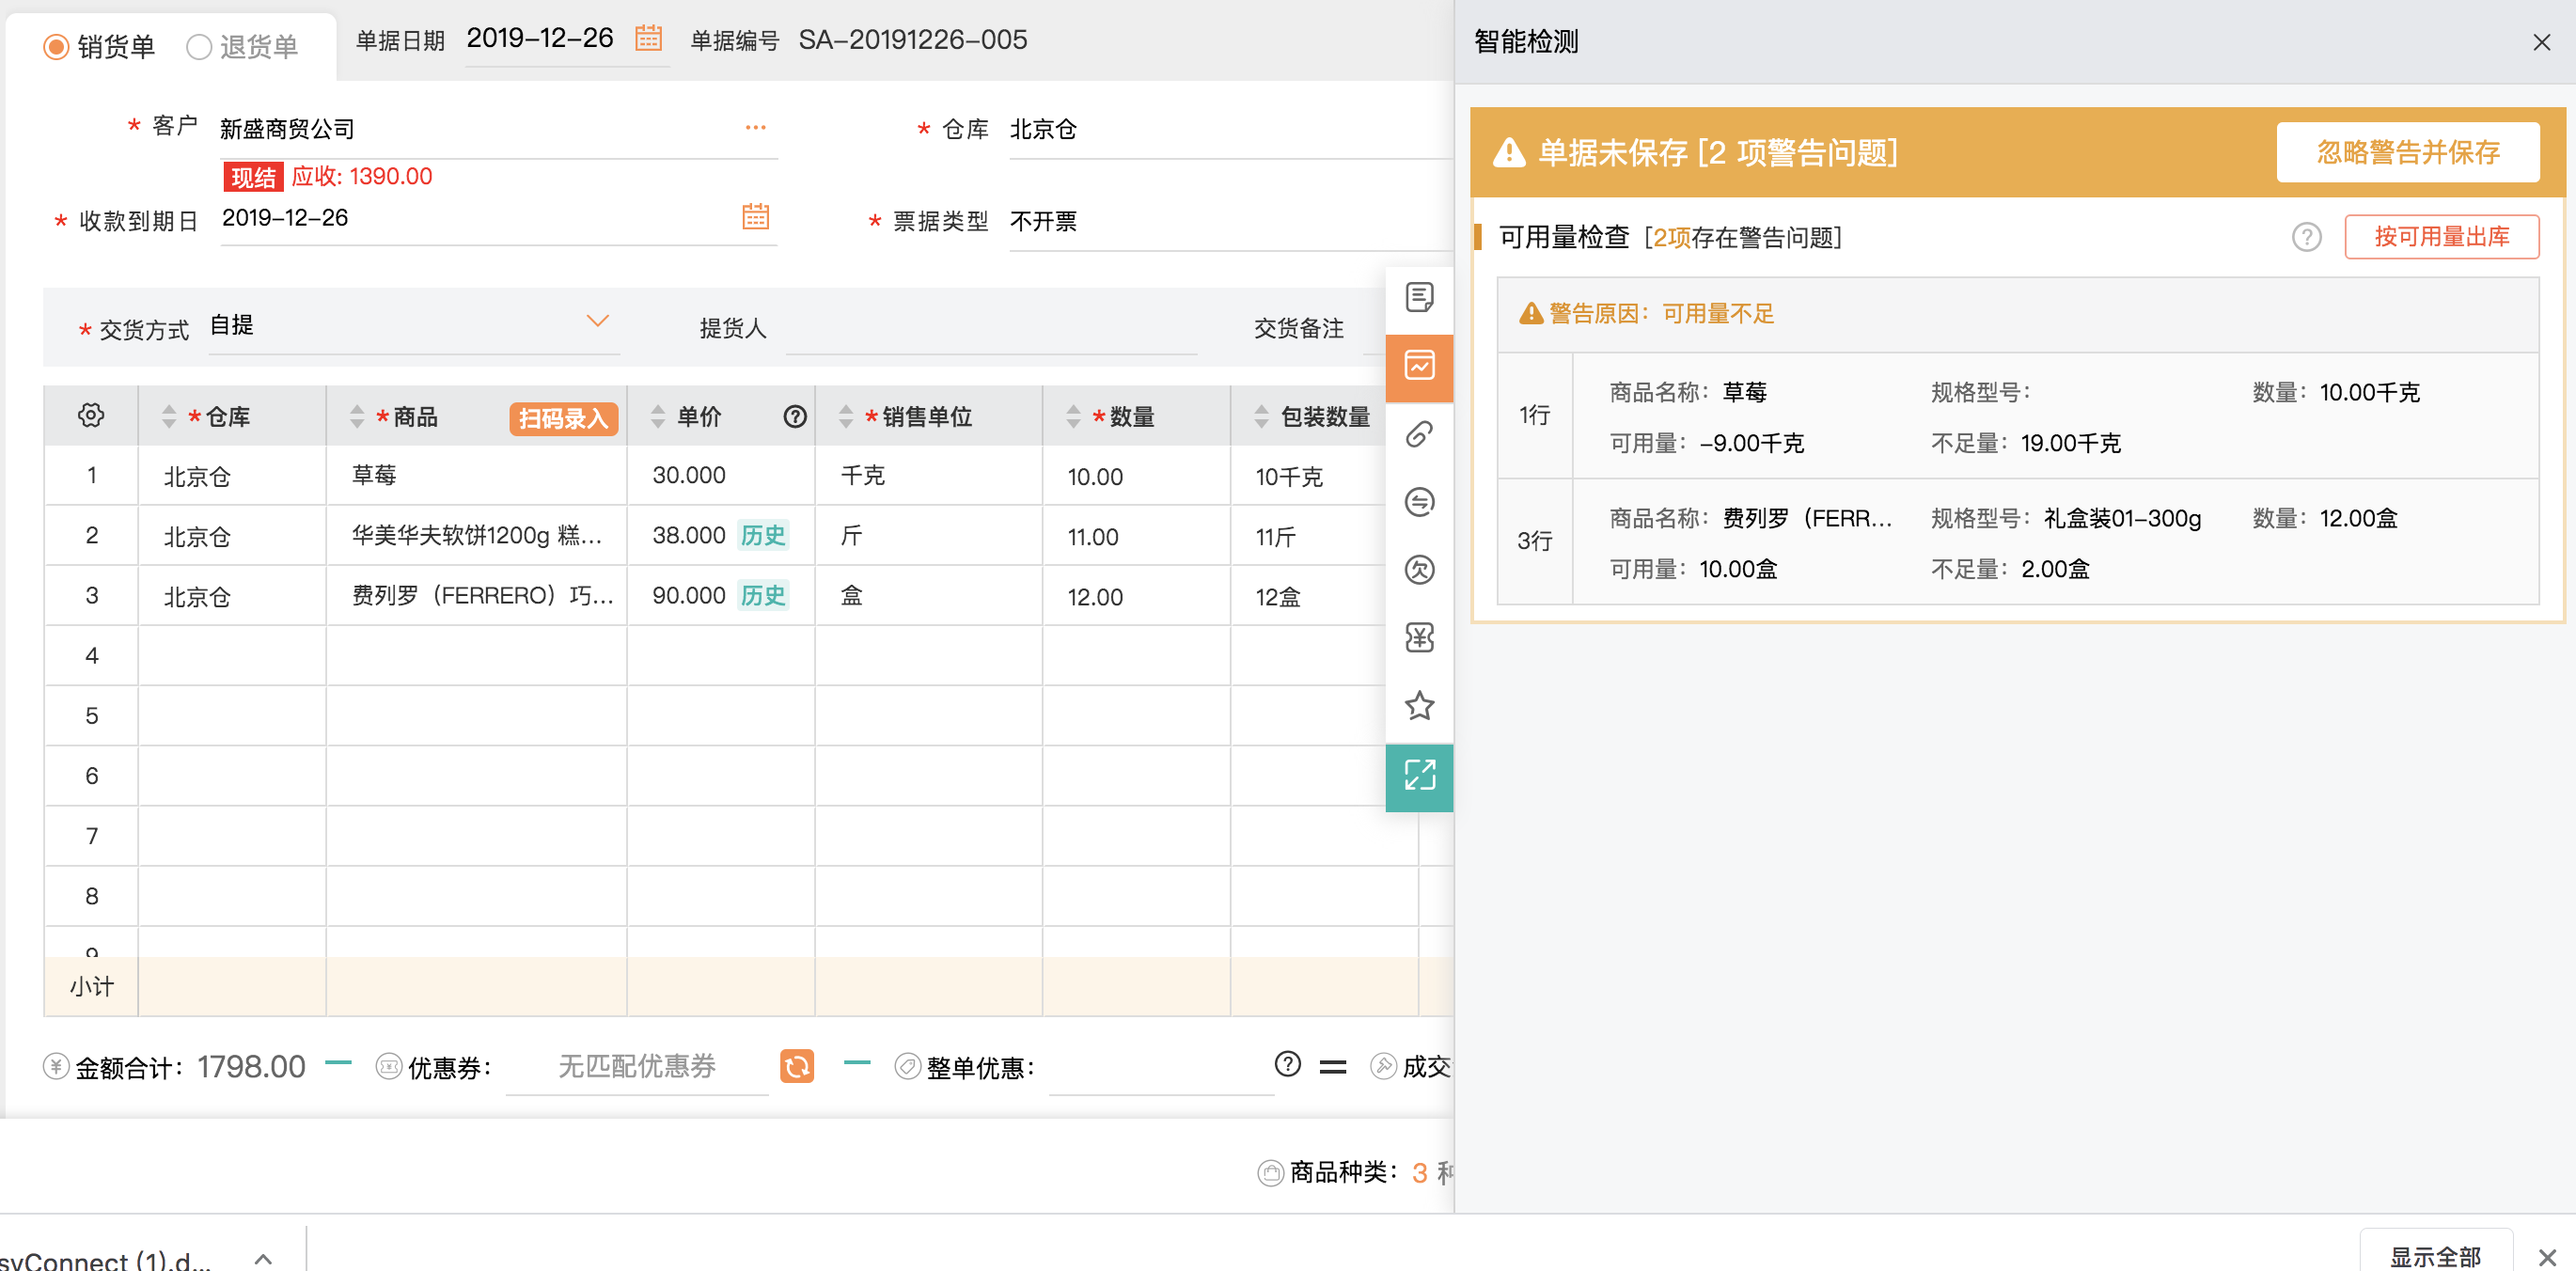
Task: Click the document/note icon in sidebar
Action: point(1416,295)
